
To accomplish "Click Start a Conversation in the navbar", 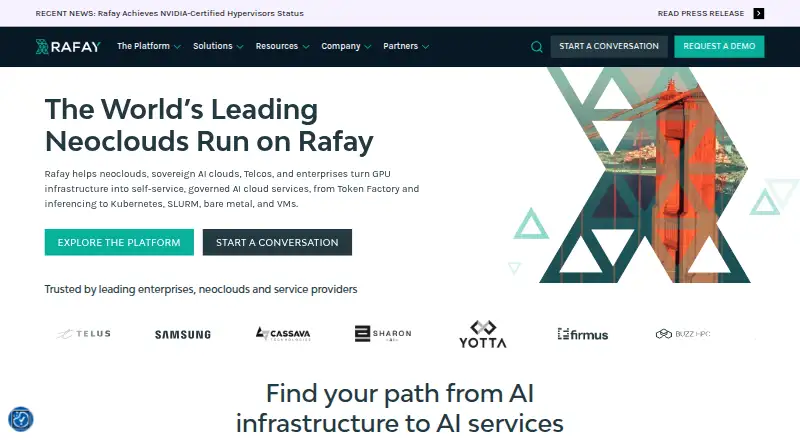I will tap(609, 46).
